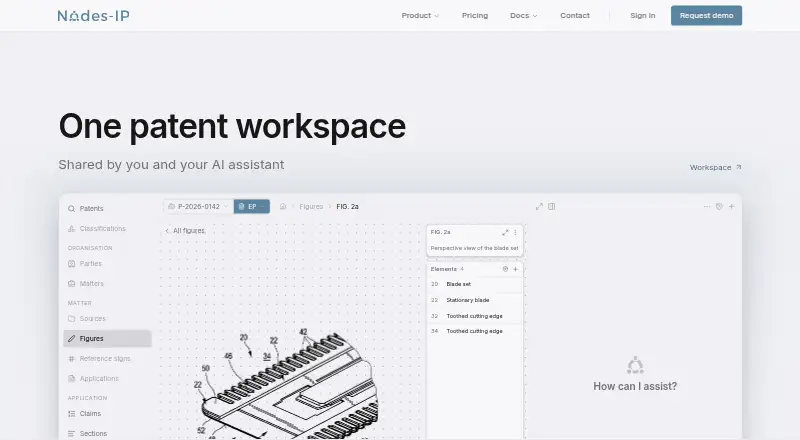800x440 pixels.
Task: Click the Classifications sidebar icon
Action: 71,229
